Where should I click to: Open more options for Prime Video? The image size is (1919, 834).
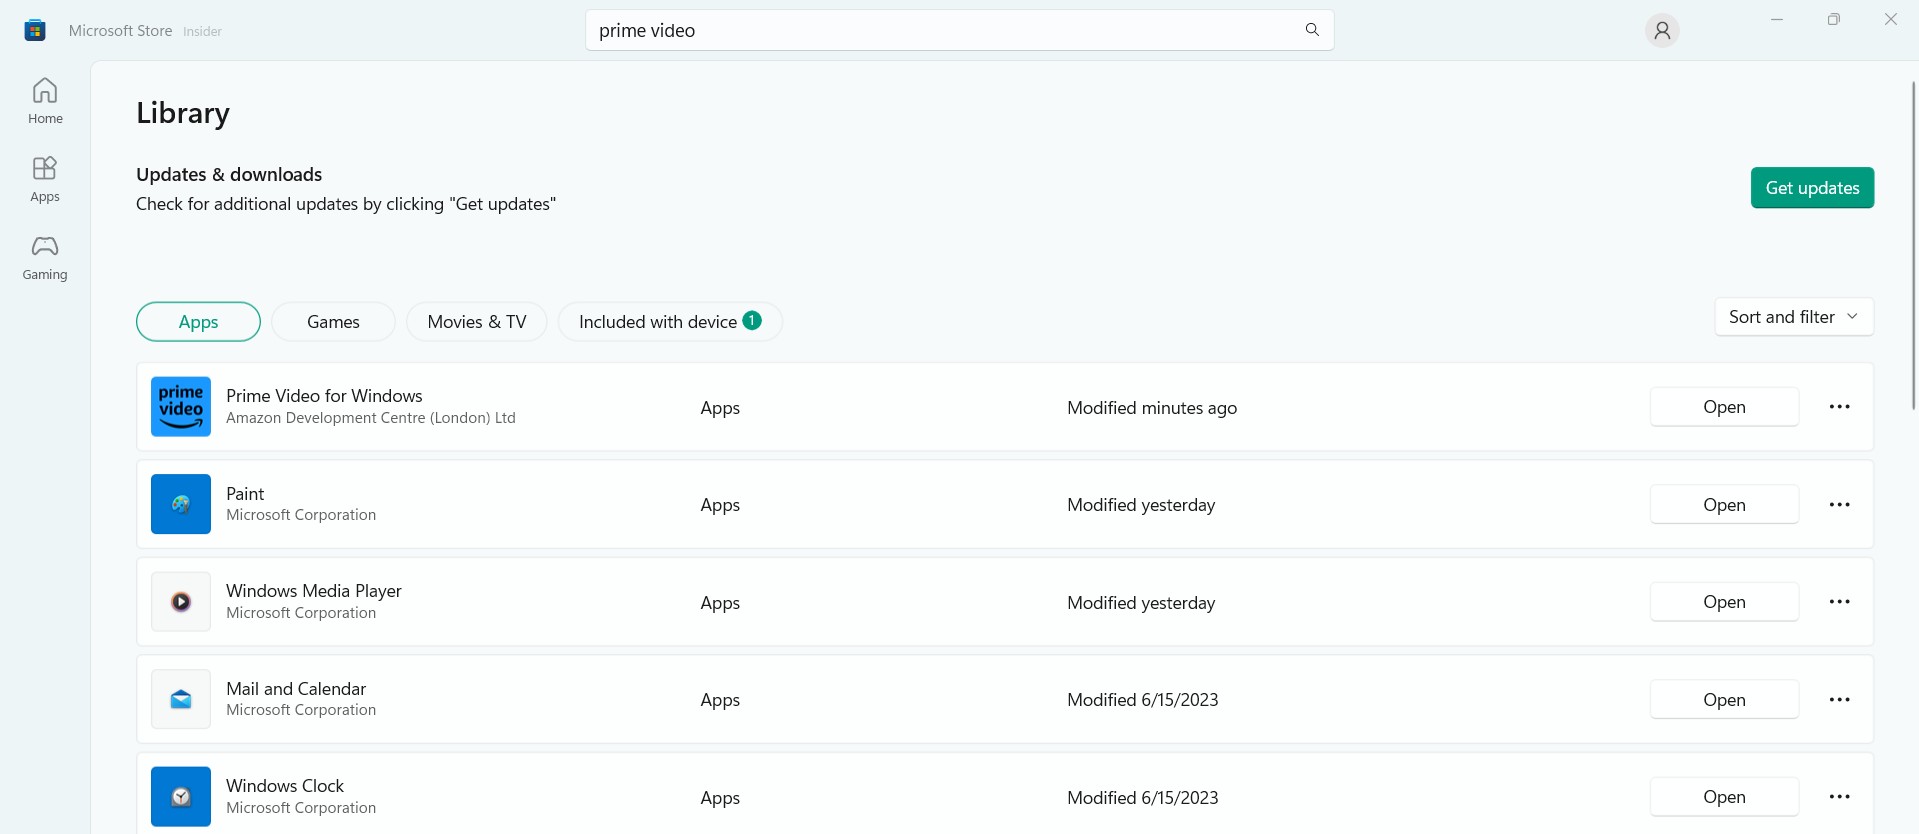[1839, 407]
